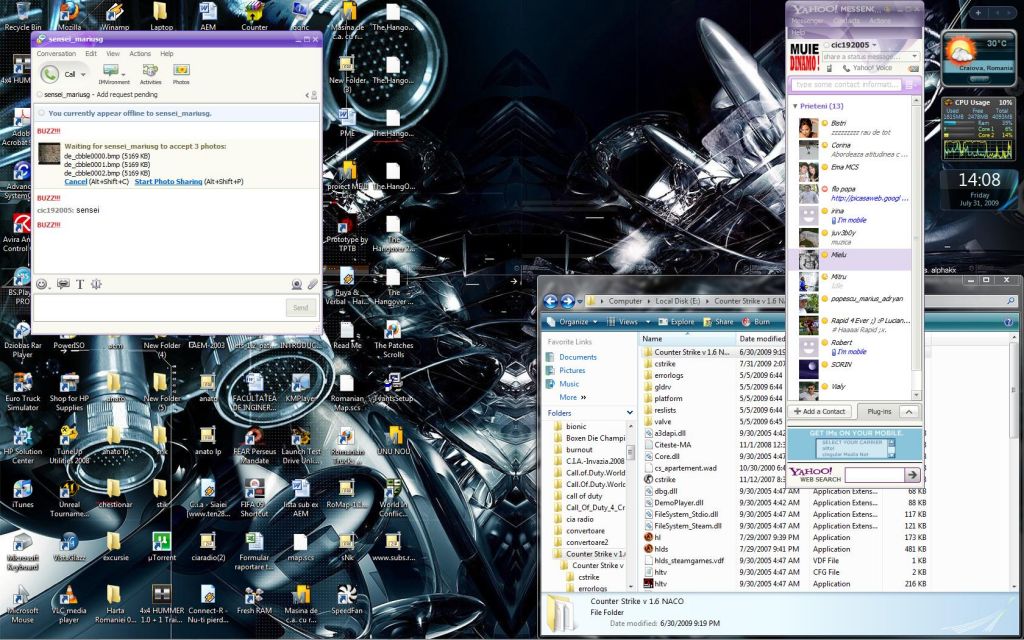This screenshot has width=1024, height=640.
Task: Open the emoticon smiley picker
Action: [42, 284]
